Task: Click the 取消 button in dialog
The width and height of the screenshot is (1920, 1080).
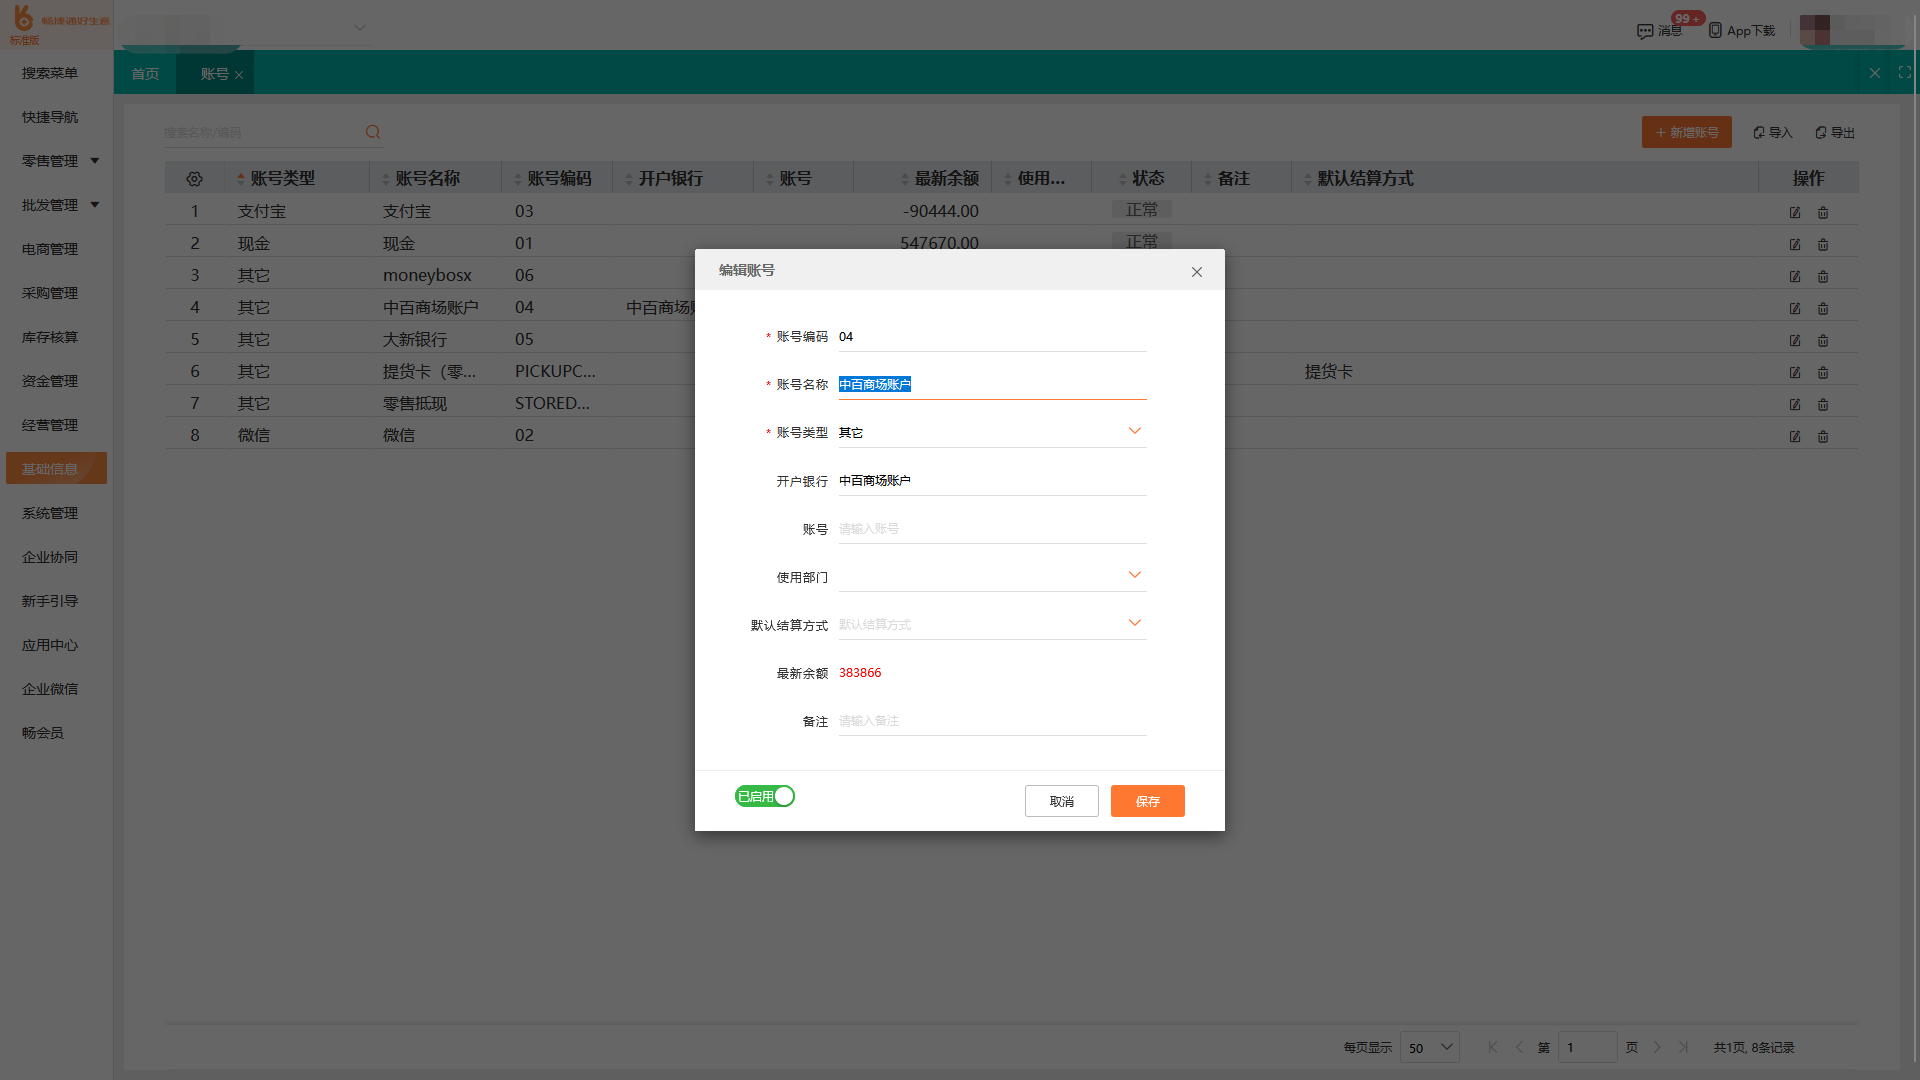Action: (x=1063, y=800)
